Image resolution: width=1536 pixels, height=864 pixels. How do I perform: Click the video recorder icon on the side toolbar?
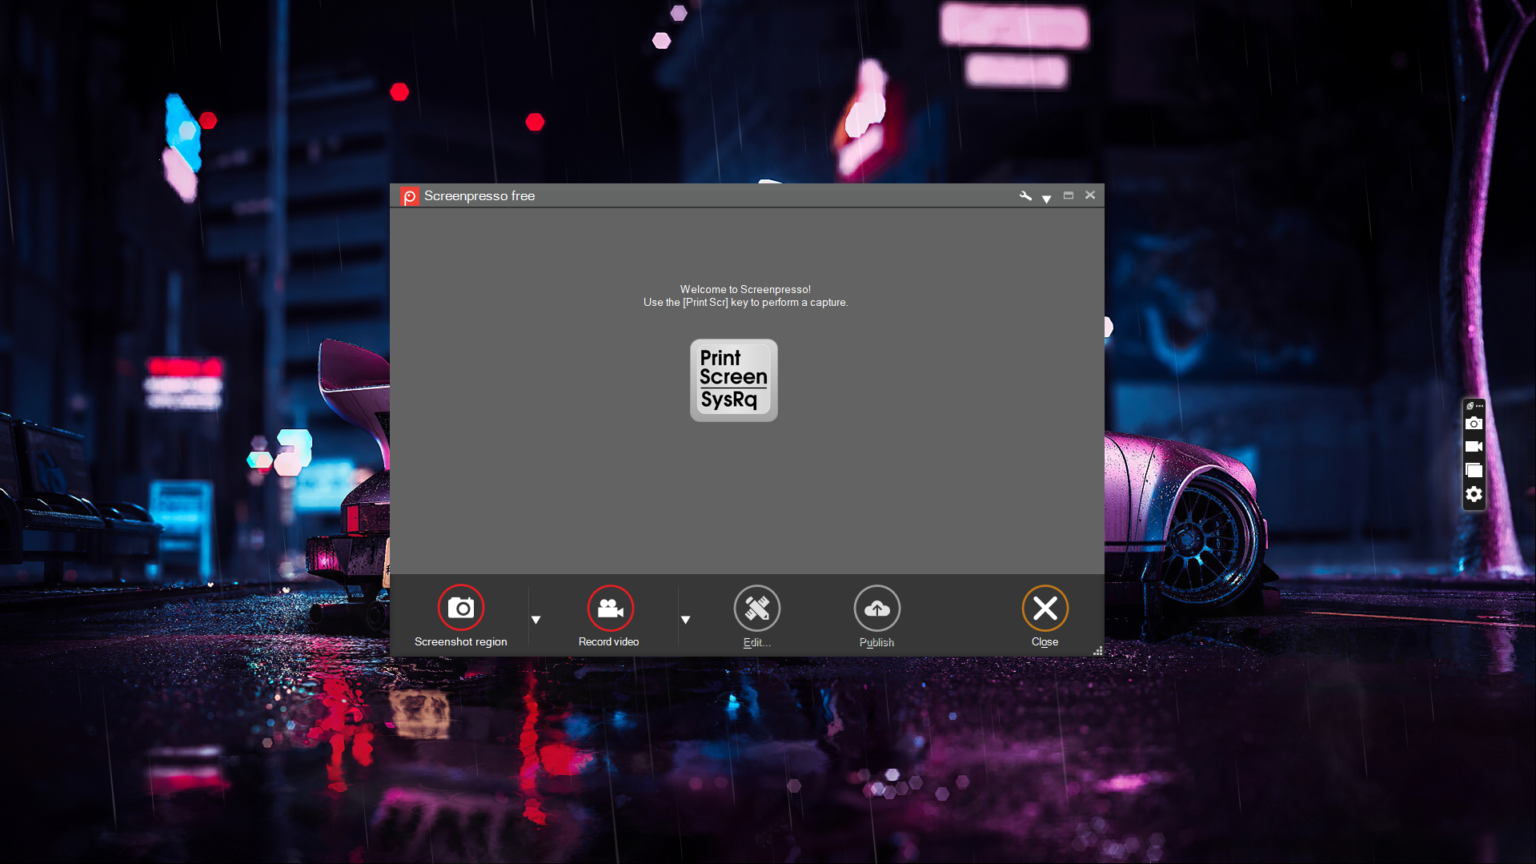click(x=1473, y=446)
